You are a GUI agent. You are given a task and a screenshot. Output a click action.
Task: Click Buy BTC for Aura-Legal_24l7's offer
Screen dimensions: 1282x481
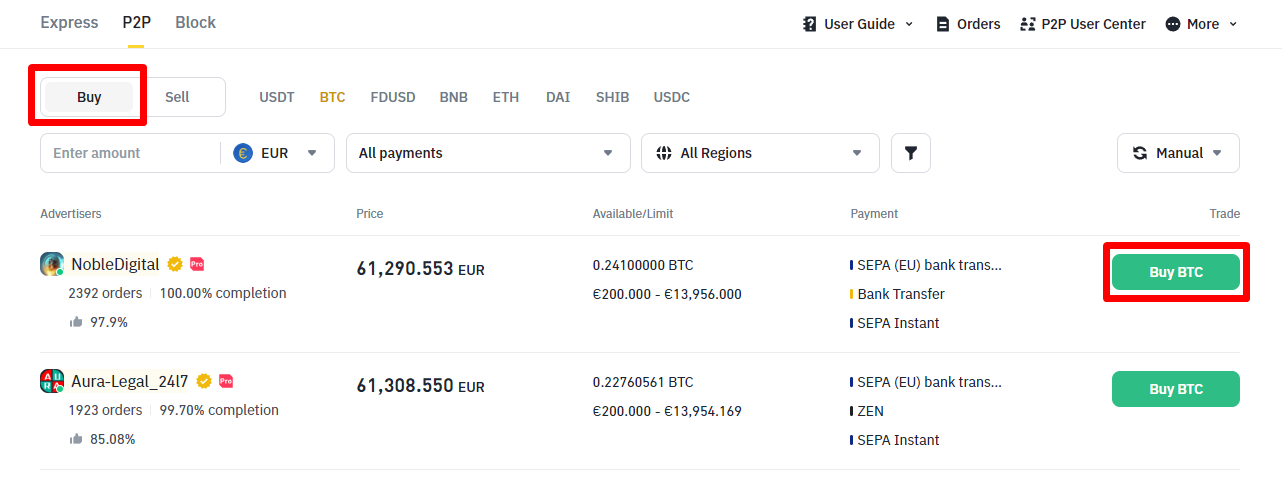point(1175,389)
